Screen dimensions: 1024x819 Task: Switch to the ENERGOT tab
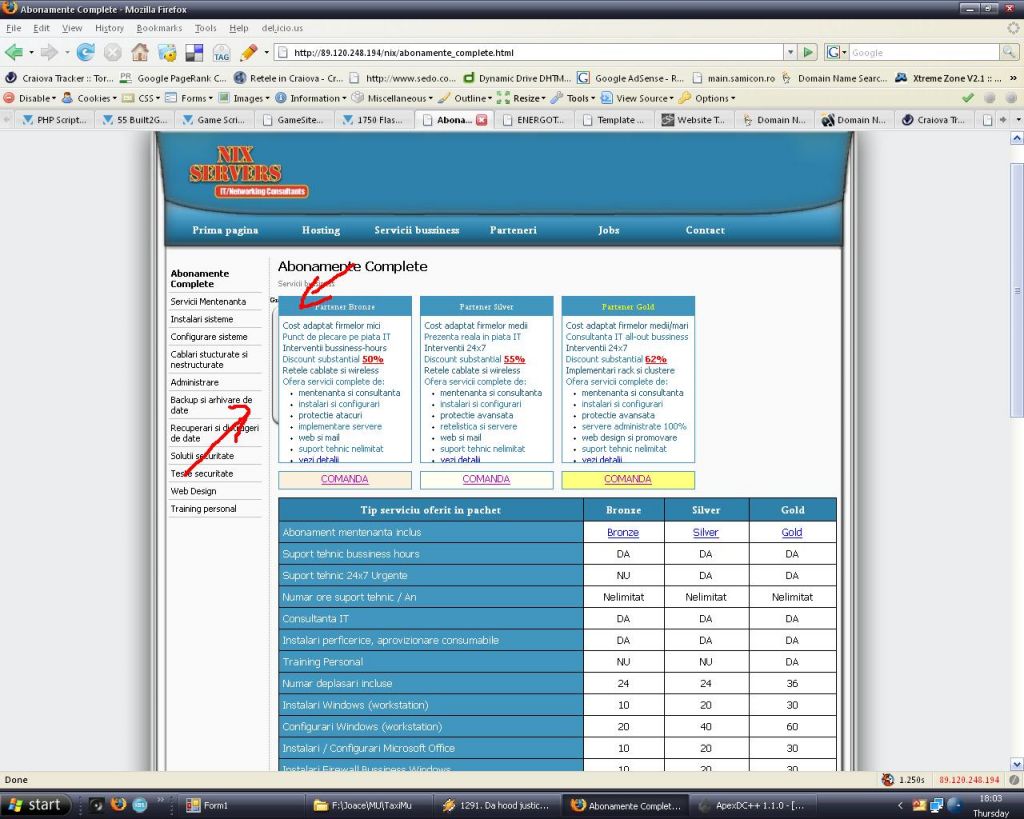[x=538, y=120]
